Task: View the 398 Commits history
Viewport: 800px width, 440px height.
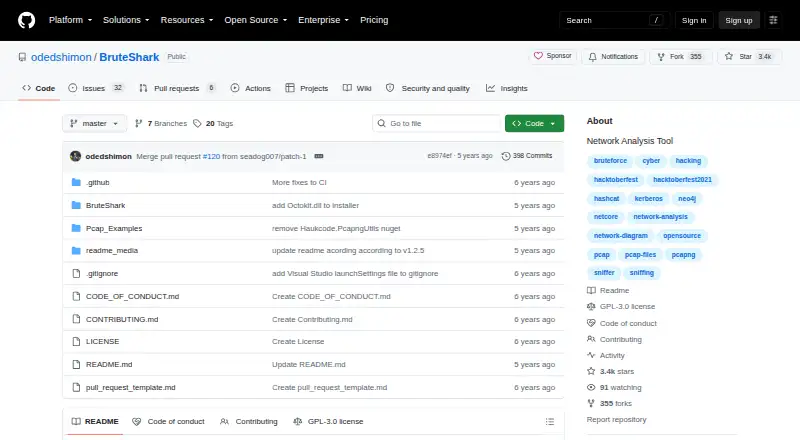Action: coord(527,156)
